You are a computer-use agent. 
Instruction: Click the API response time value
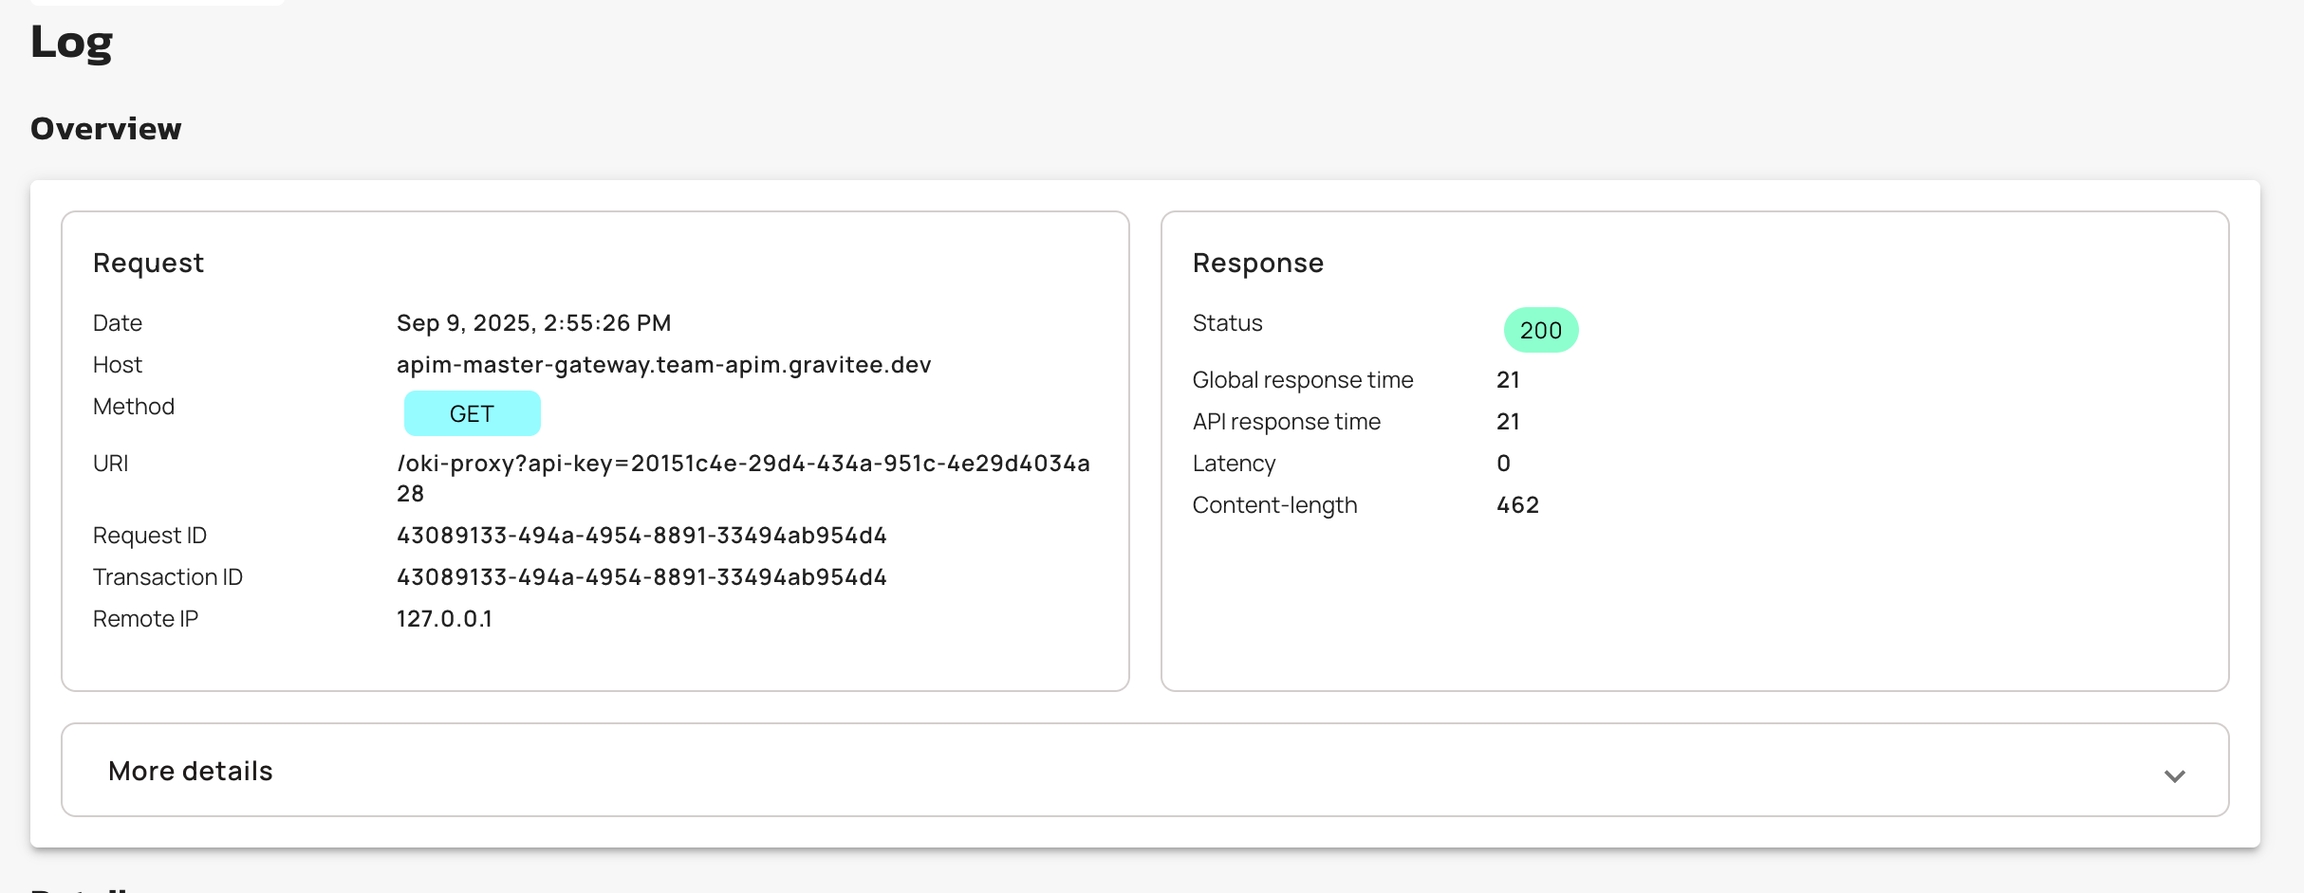[x=1507, y=422]
